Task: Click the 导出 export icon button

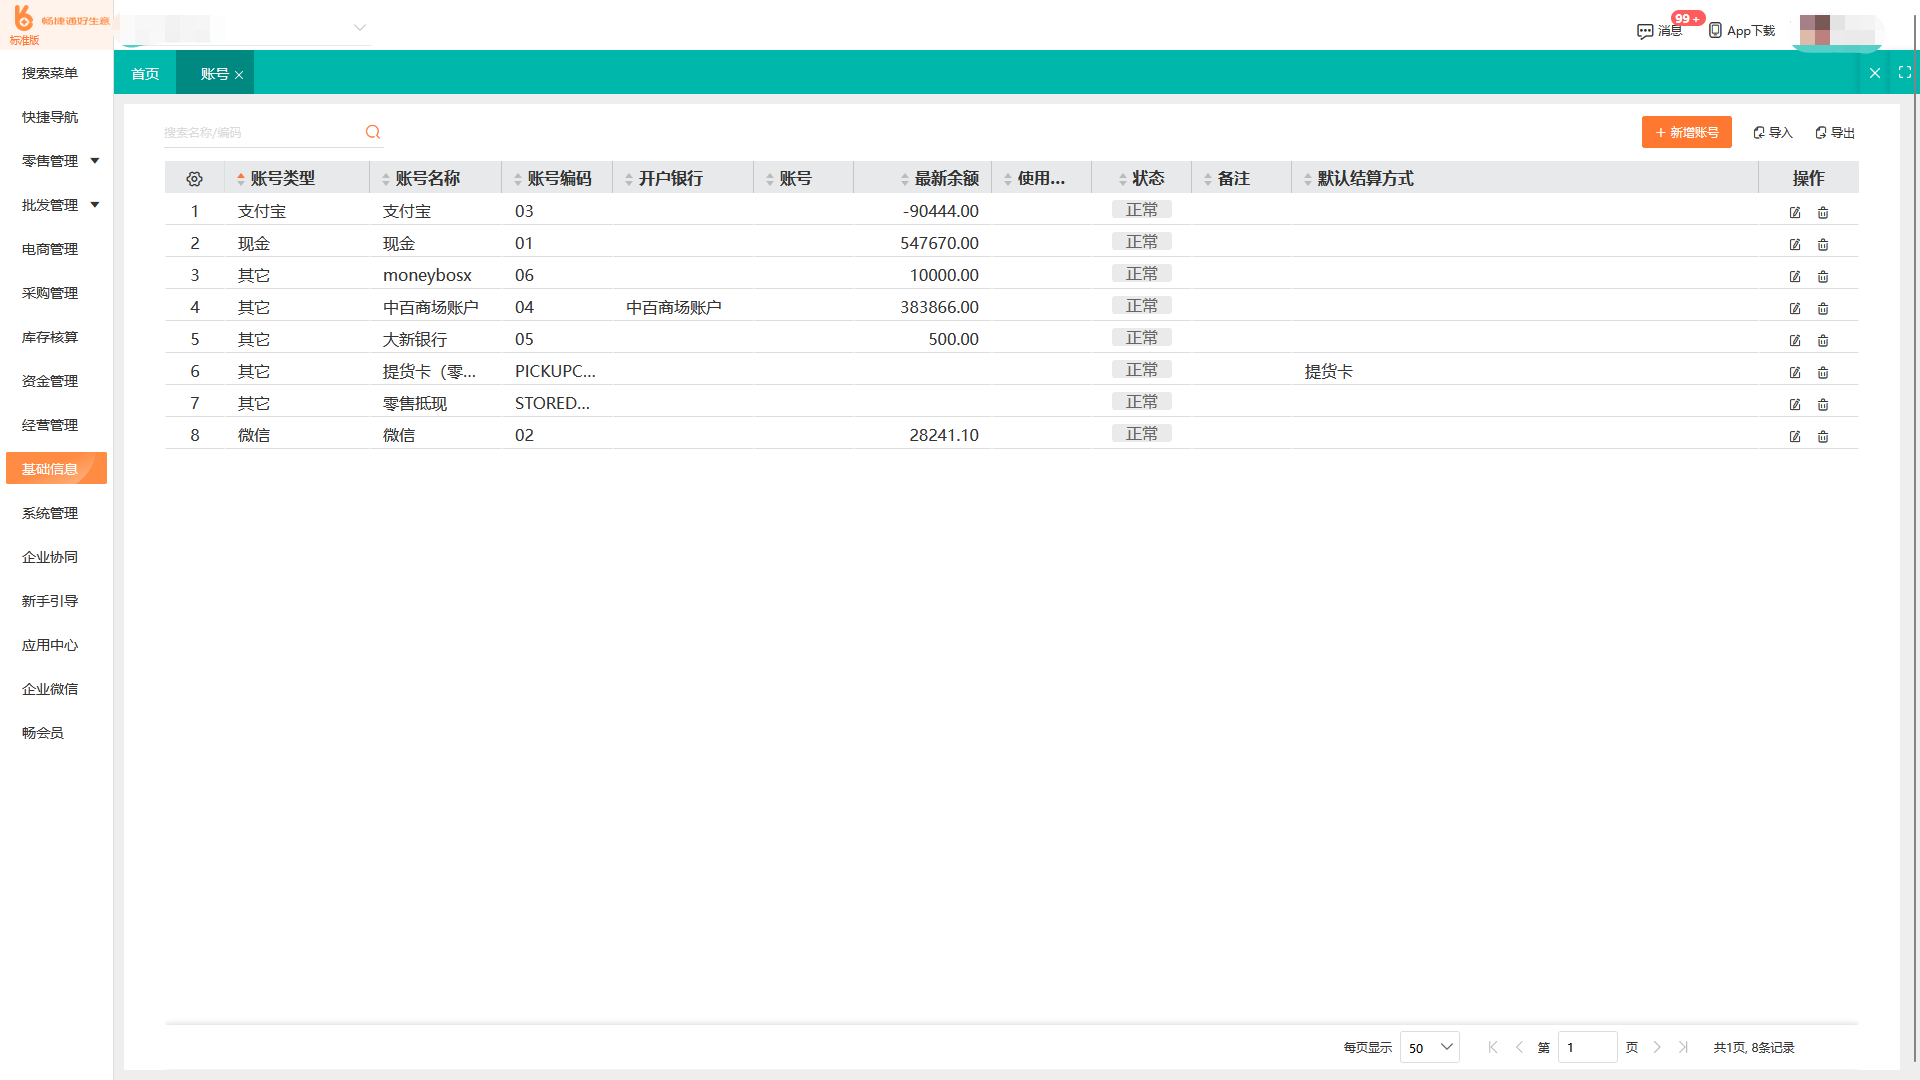Action: coord(1834,132)
